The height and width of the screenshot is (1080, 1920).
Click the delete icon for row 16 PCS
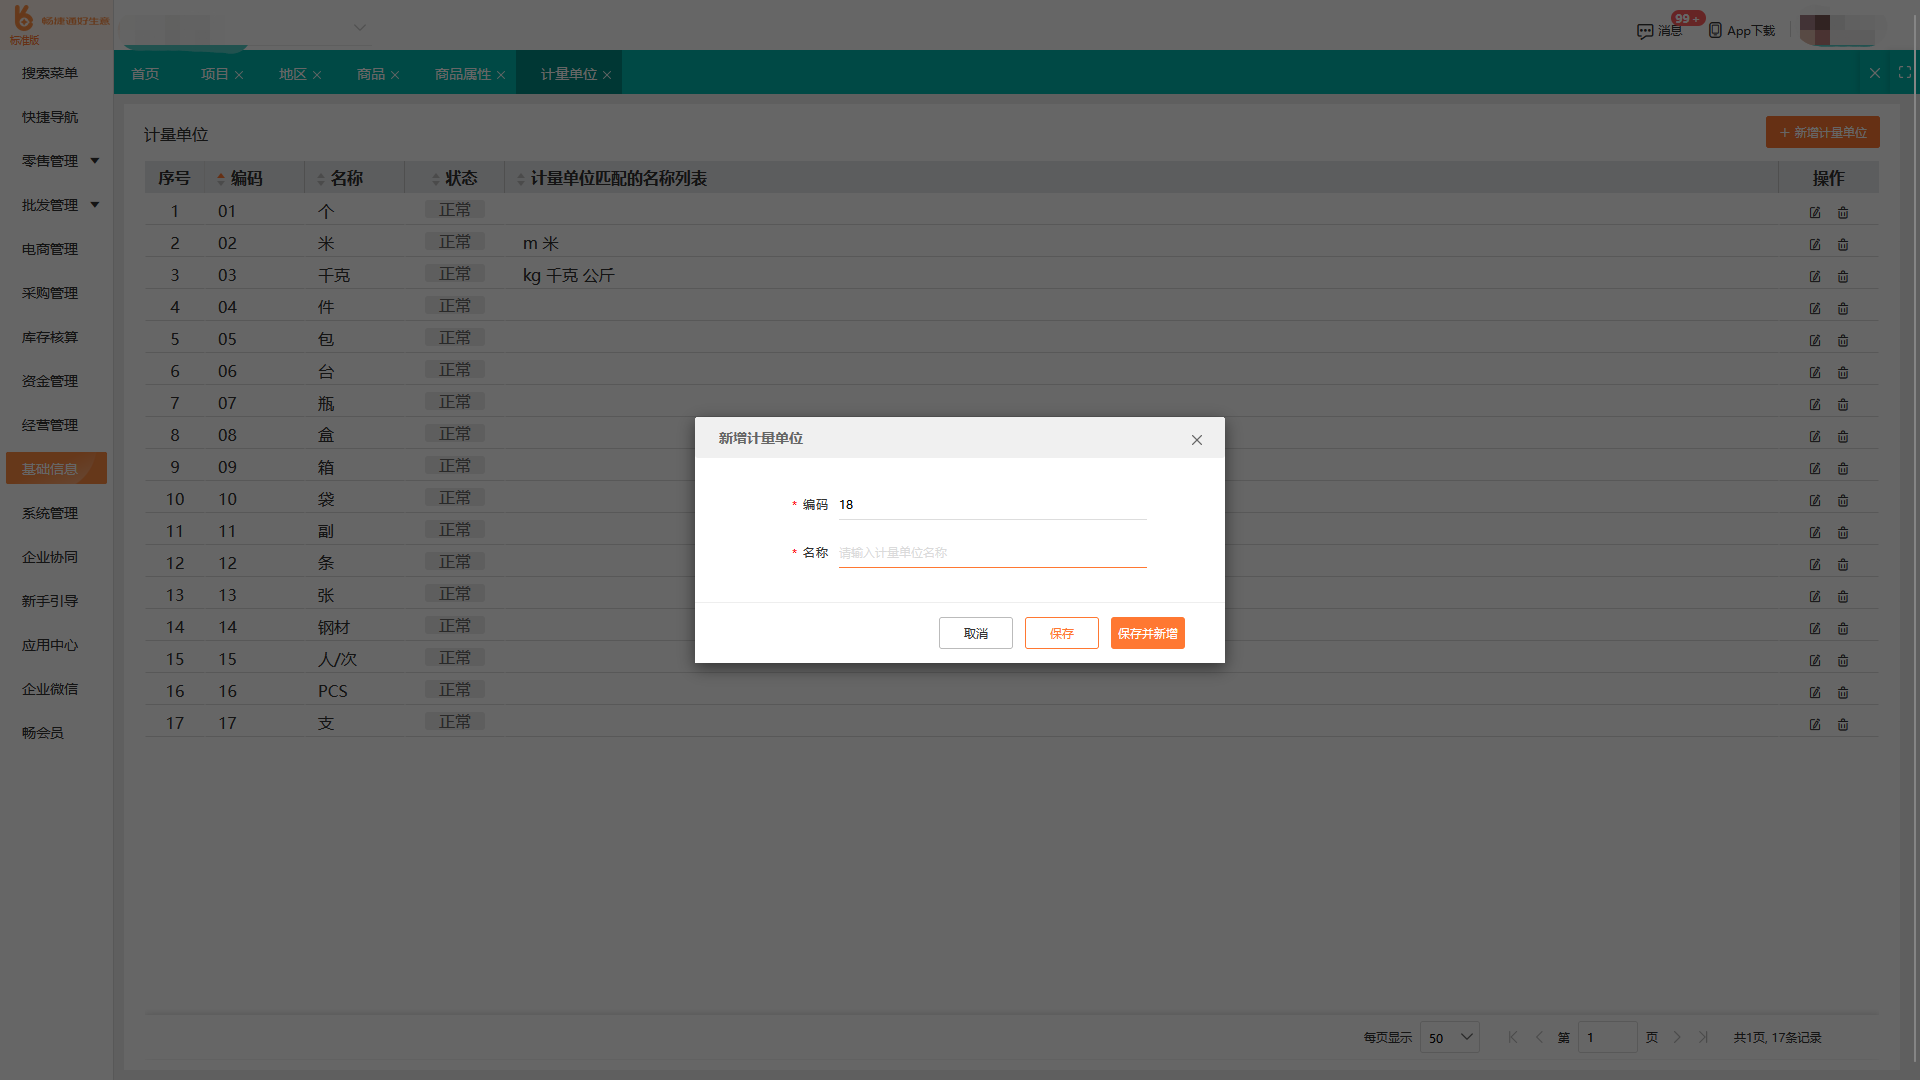point(1844,691)
